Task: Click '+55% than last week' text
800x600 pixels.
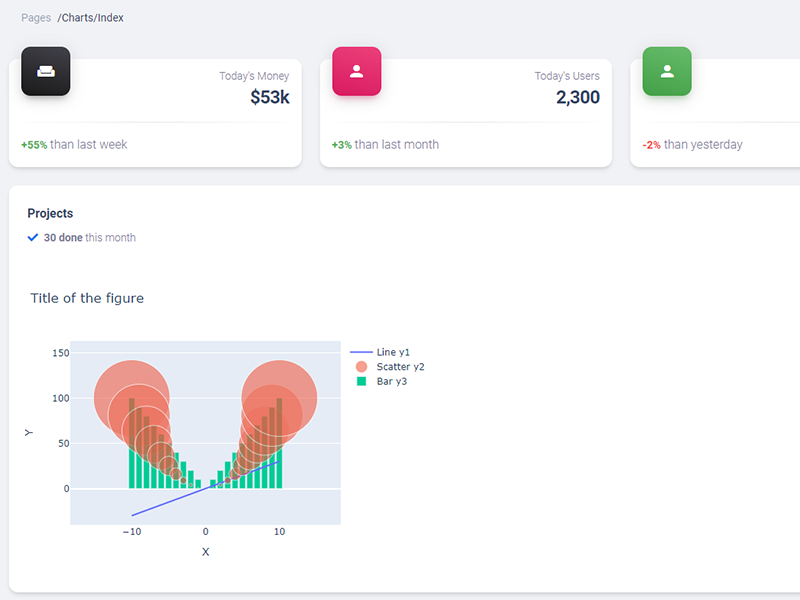Action: [74, 145]
